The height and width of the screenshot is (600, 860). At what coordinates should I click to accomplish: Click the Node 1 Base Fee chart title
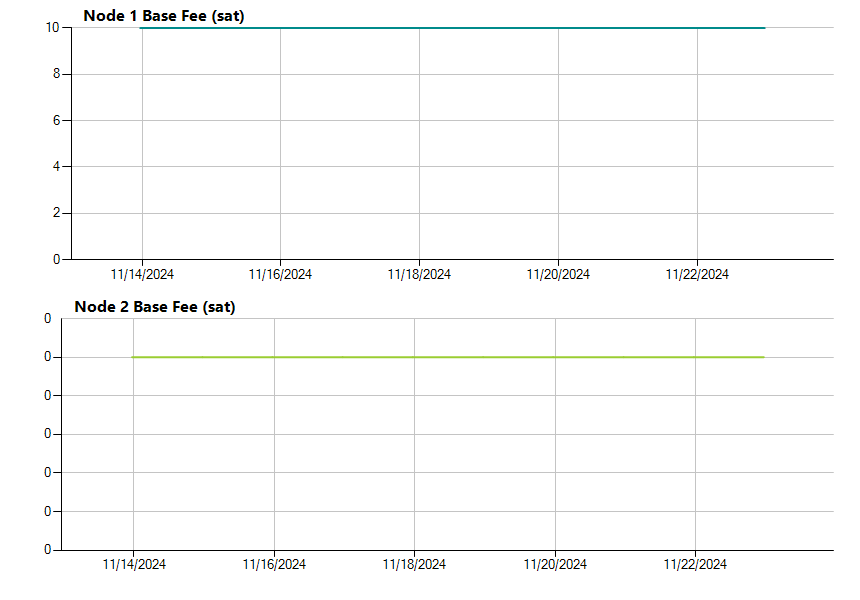[164, 16]
